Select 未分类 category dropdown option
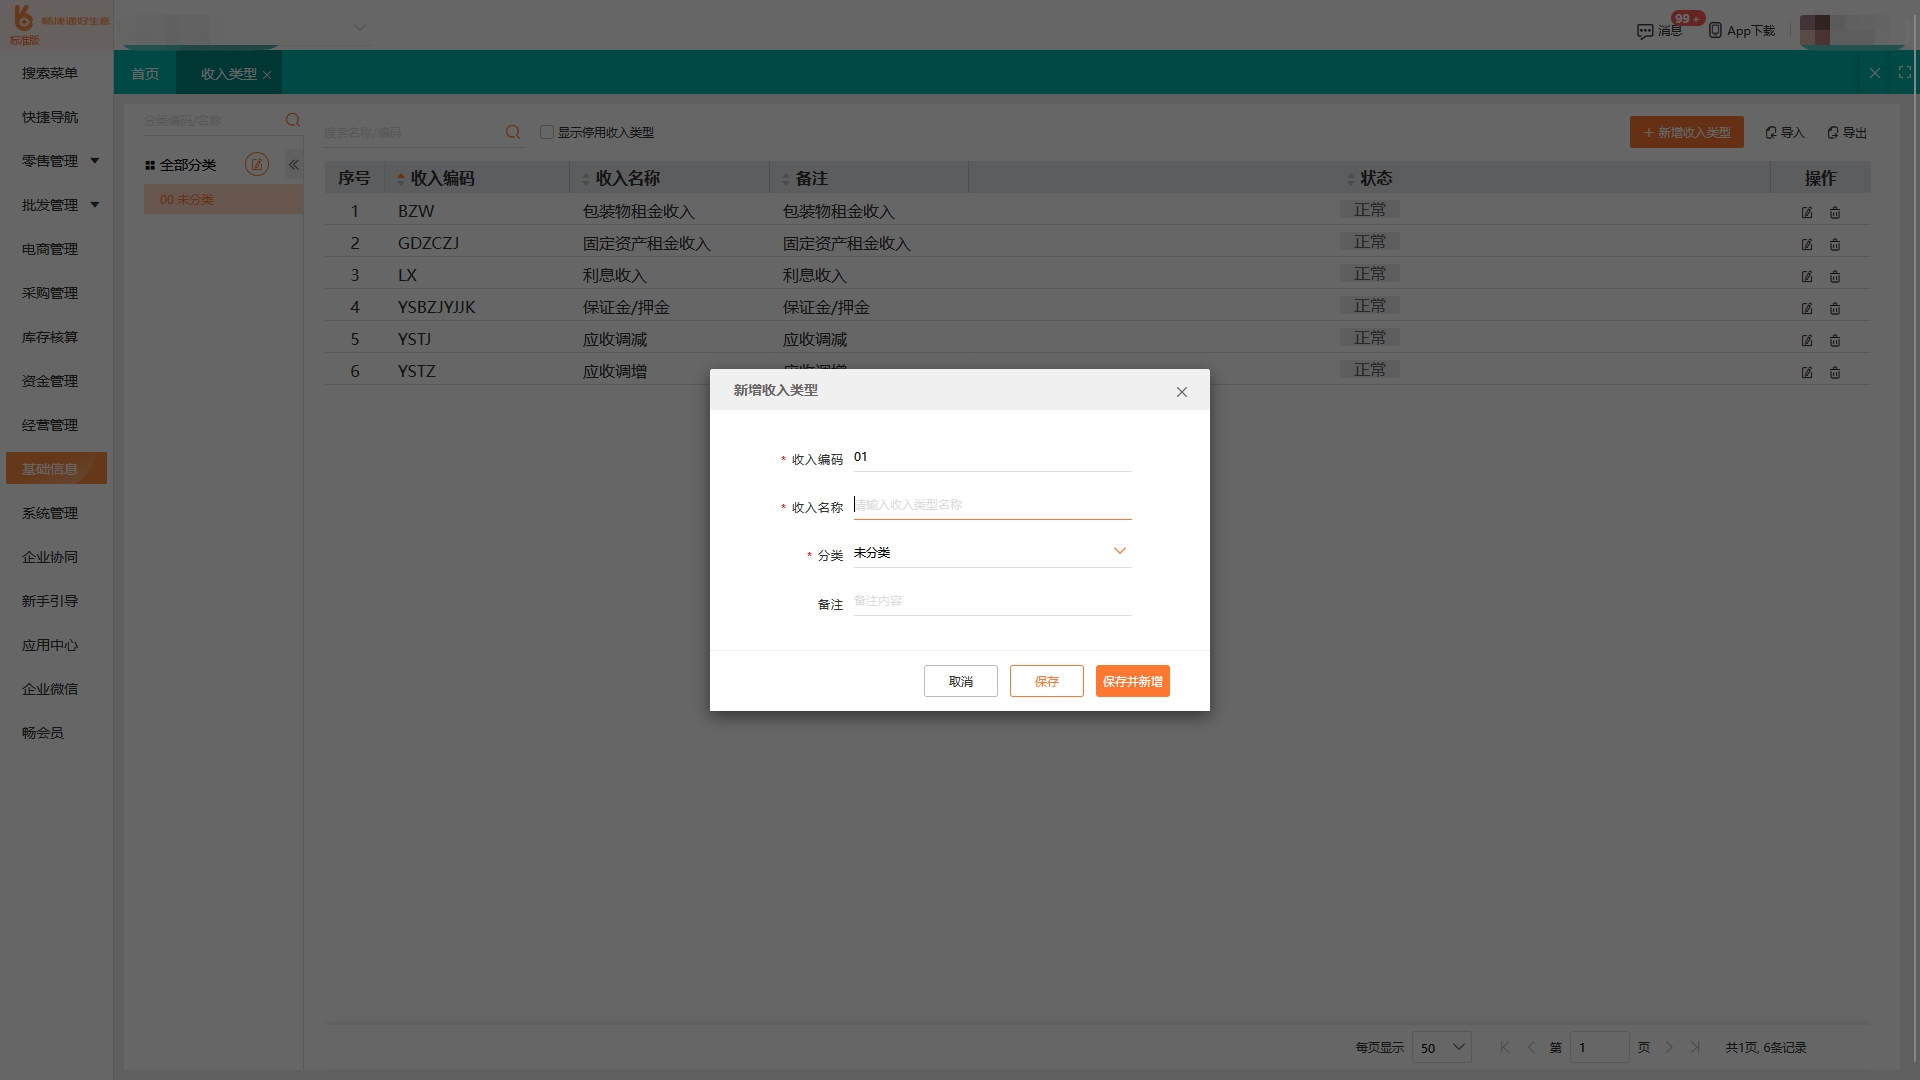The image size is (1920, 1080). (989, 551)
